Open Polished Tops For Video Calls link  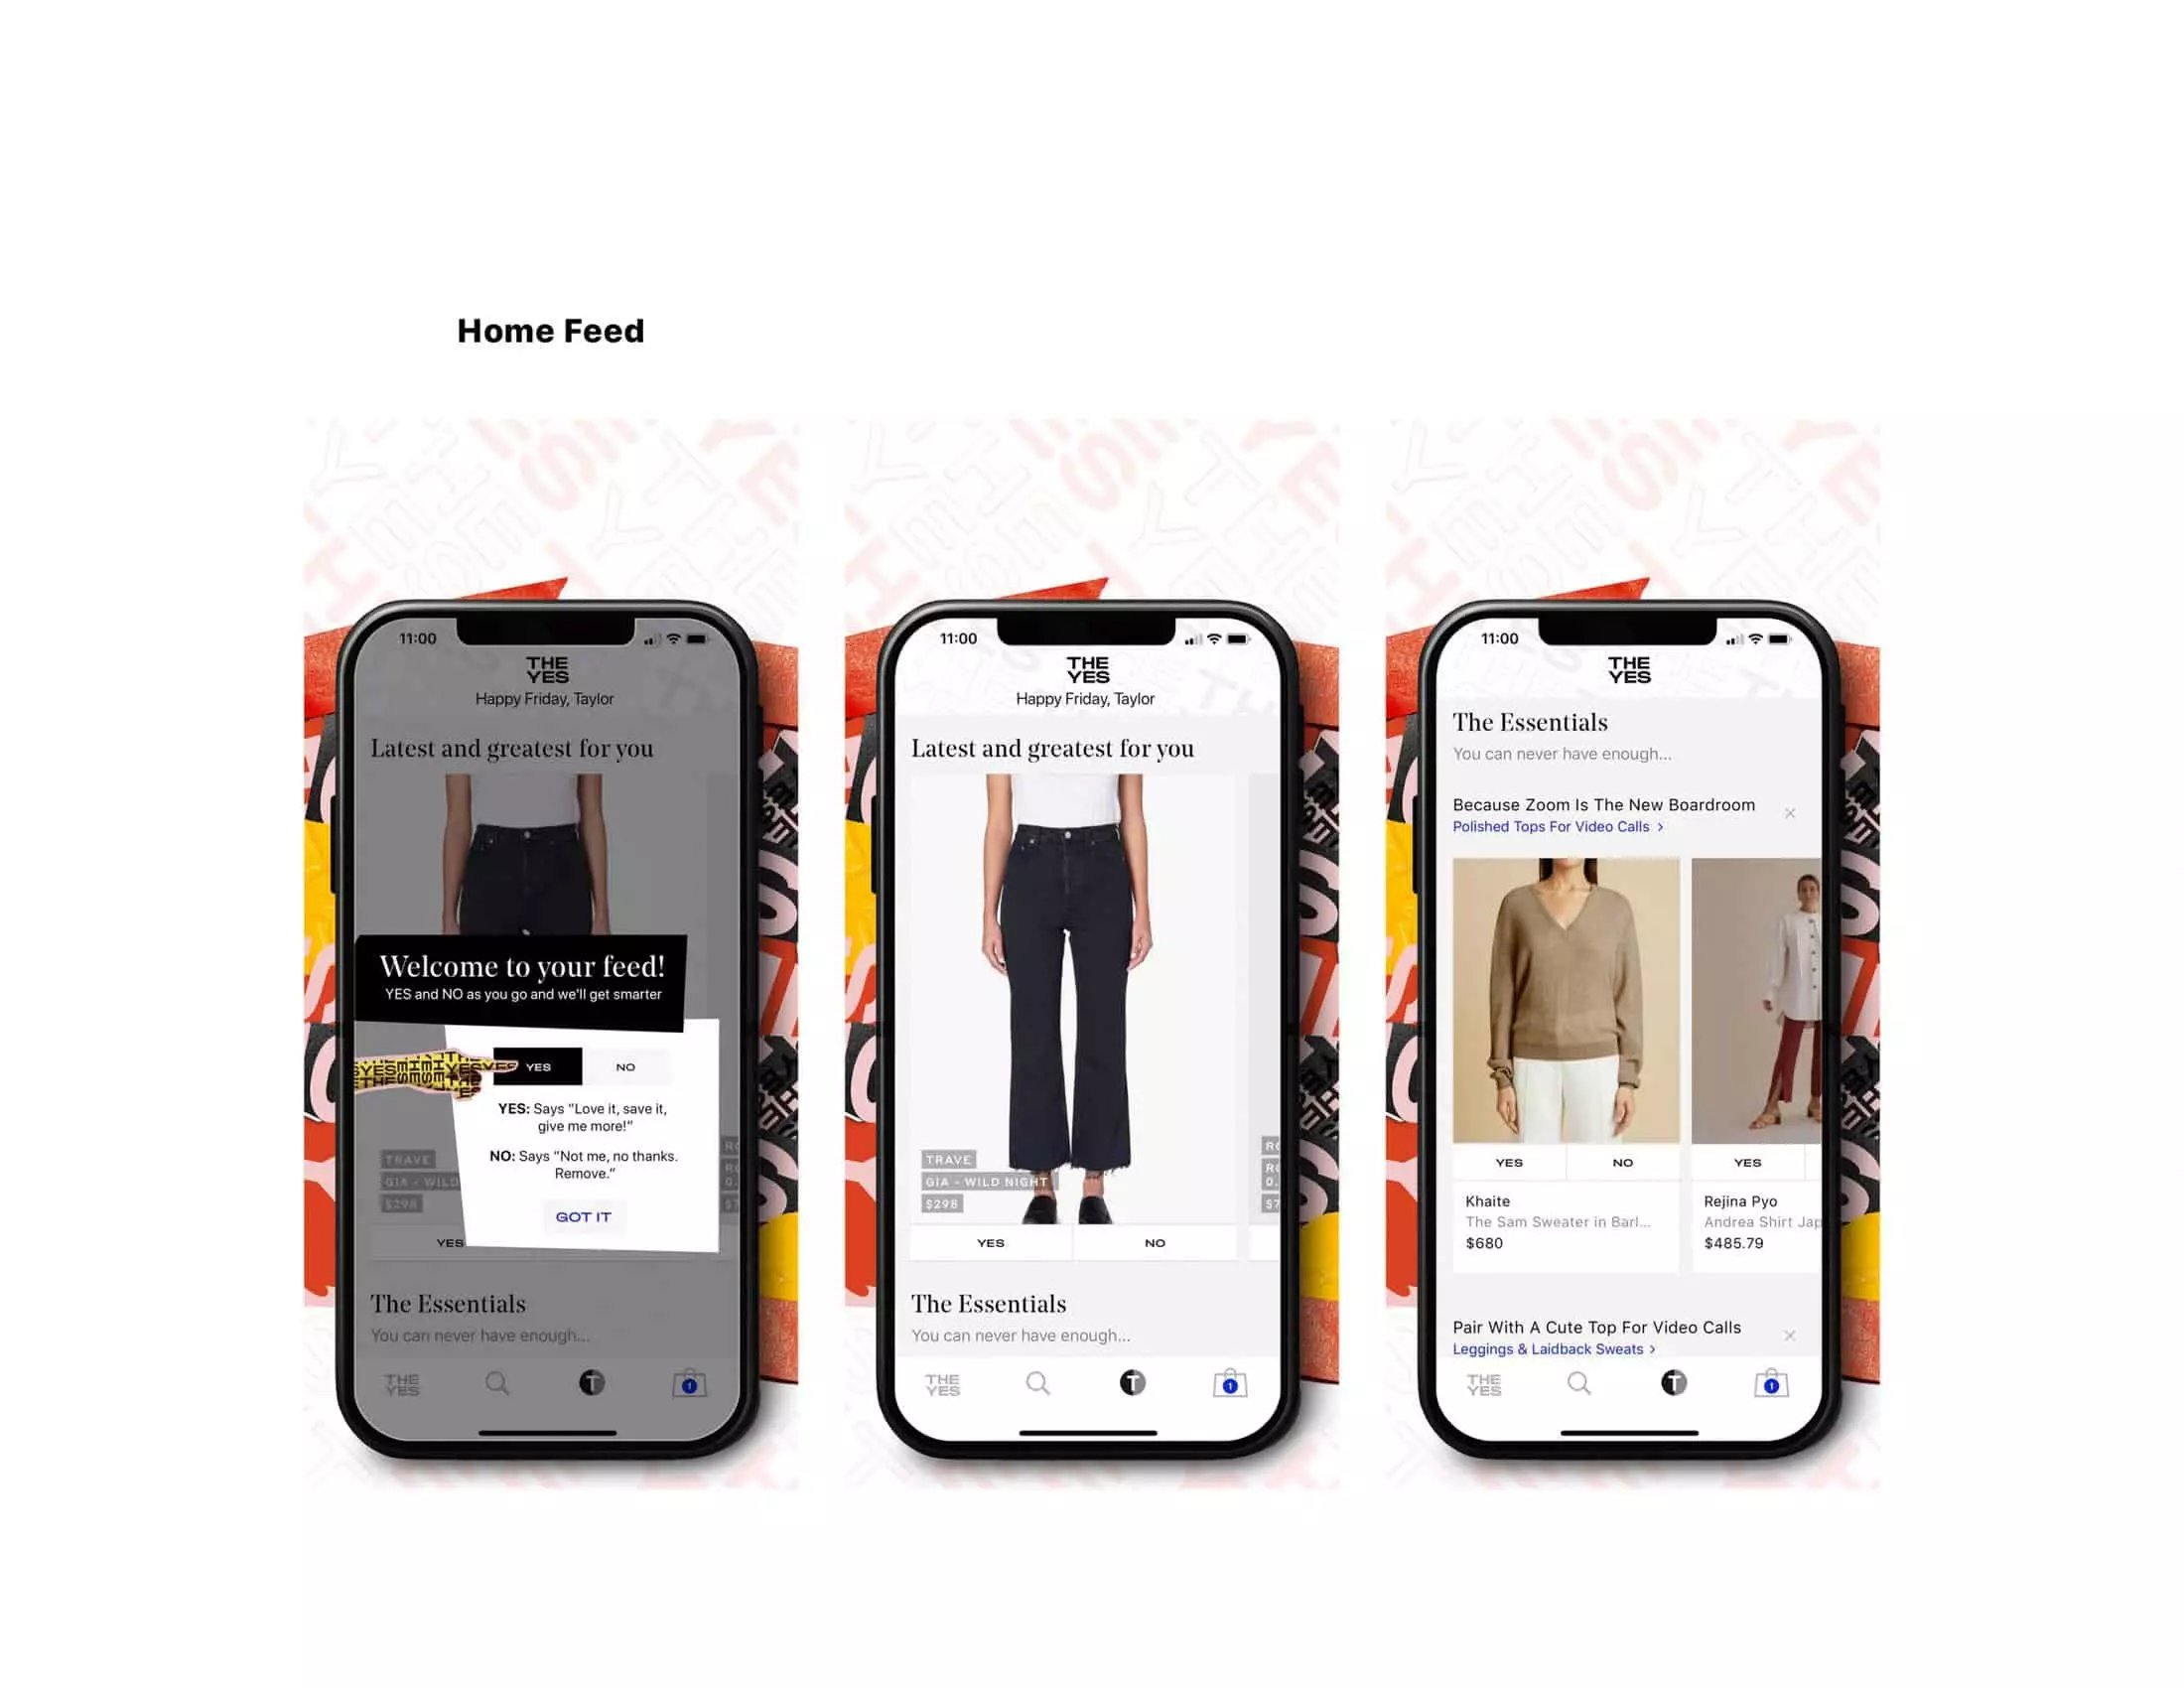point(1553,826)
